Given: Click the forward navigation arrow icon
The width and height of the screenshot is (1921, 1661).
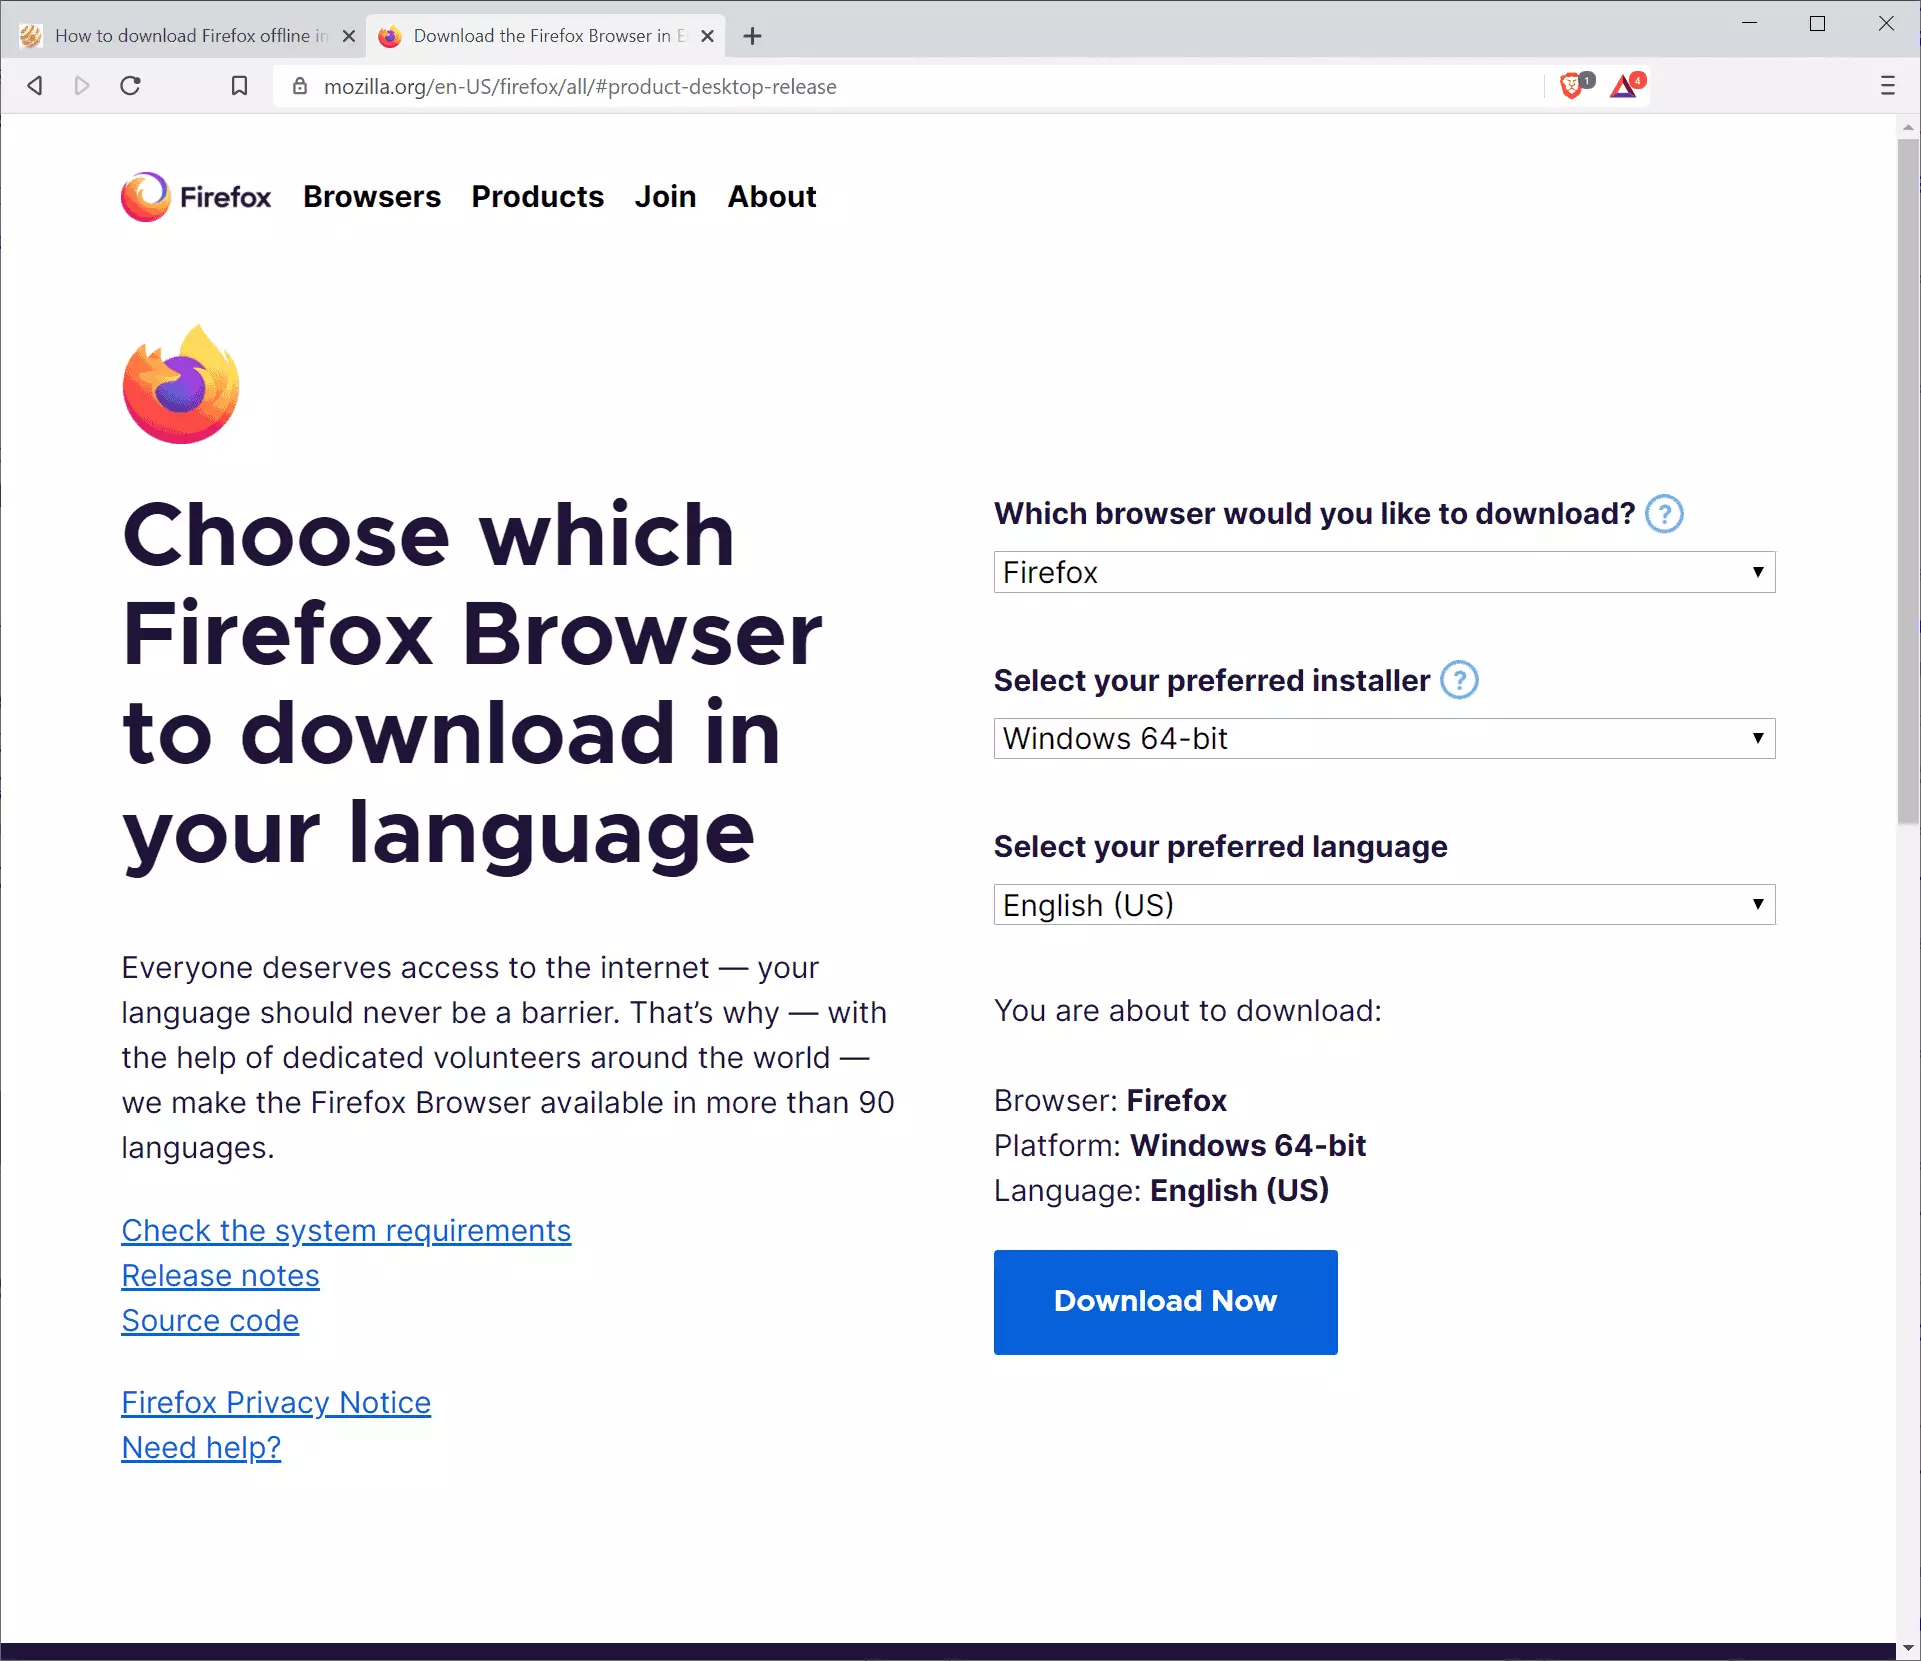Looking at the screenshot, I should tap(82, 85).
